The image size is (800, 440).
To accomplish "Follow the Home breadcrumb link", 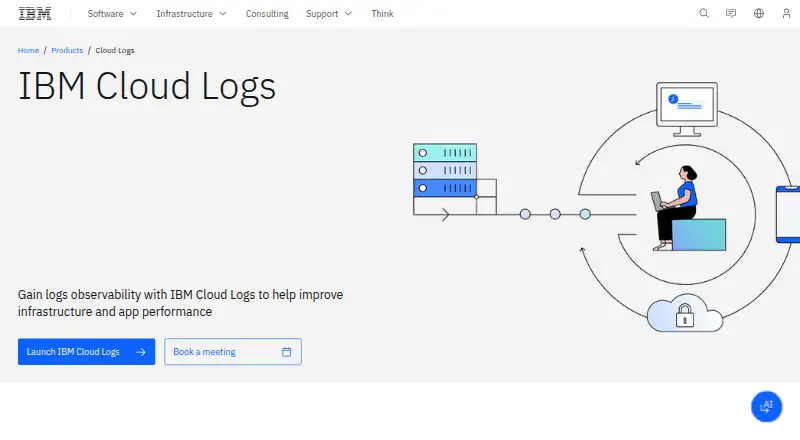I will pos(28,50).
